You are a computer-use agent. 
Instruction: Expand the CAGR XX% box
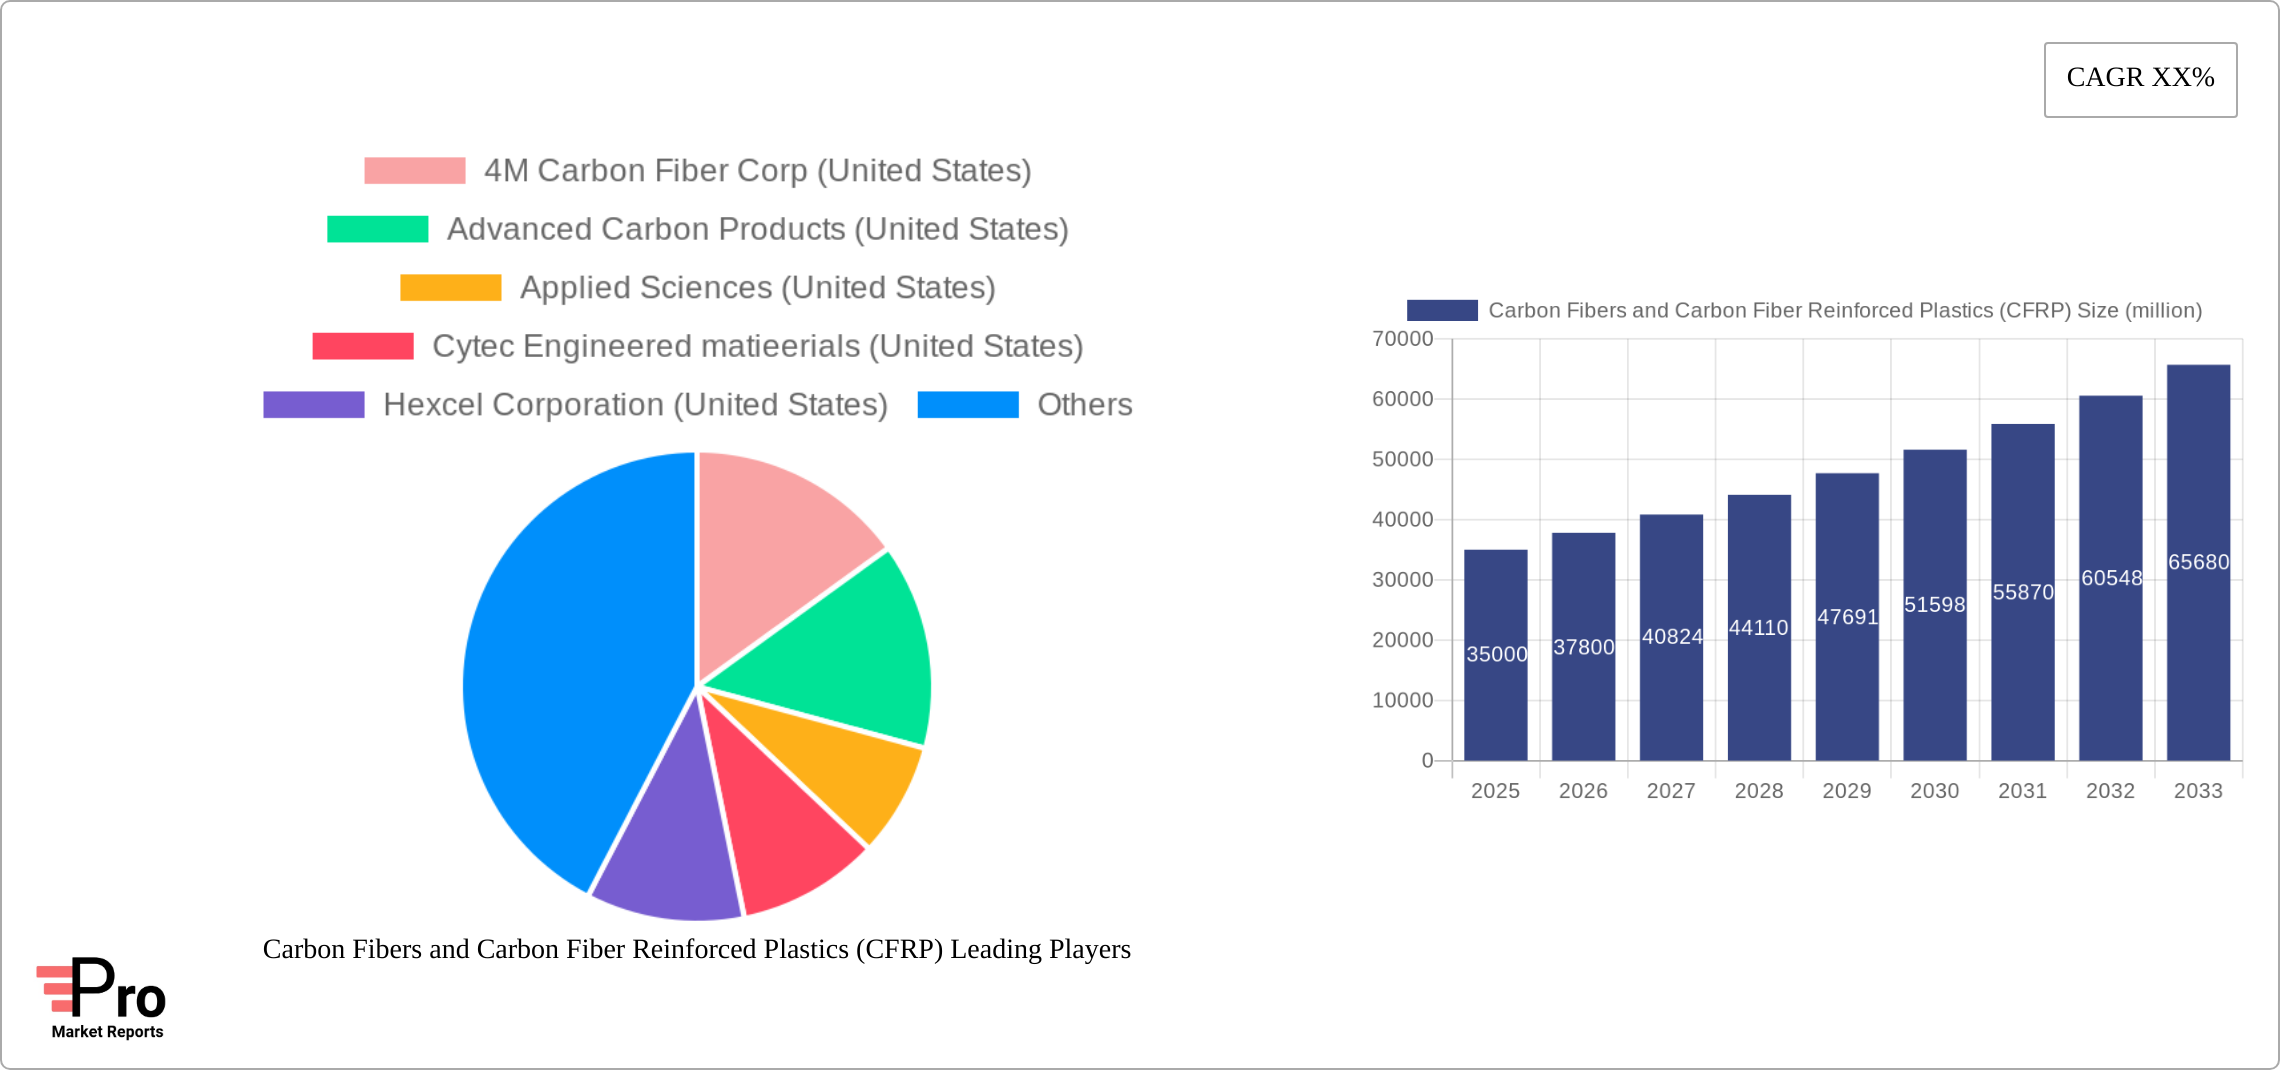(x=2140, y=78)
